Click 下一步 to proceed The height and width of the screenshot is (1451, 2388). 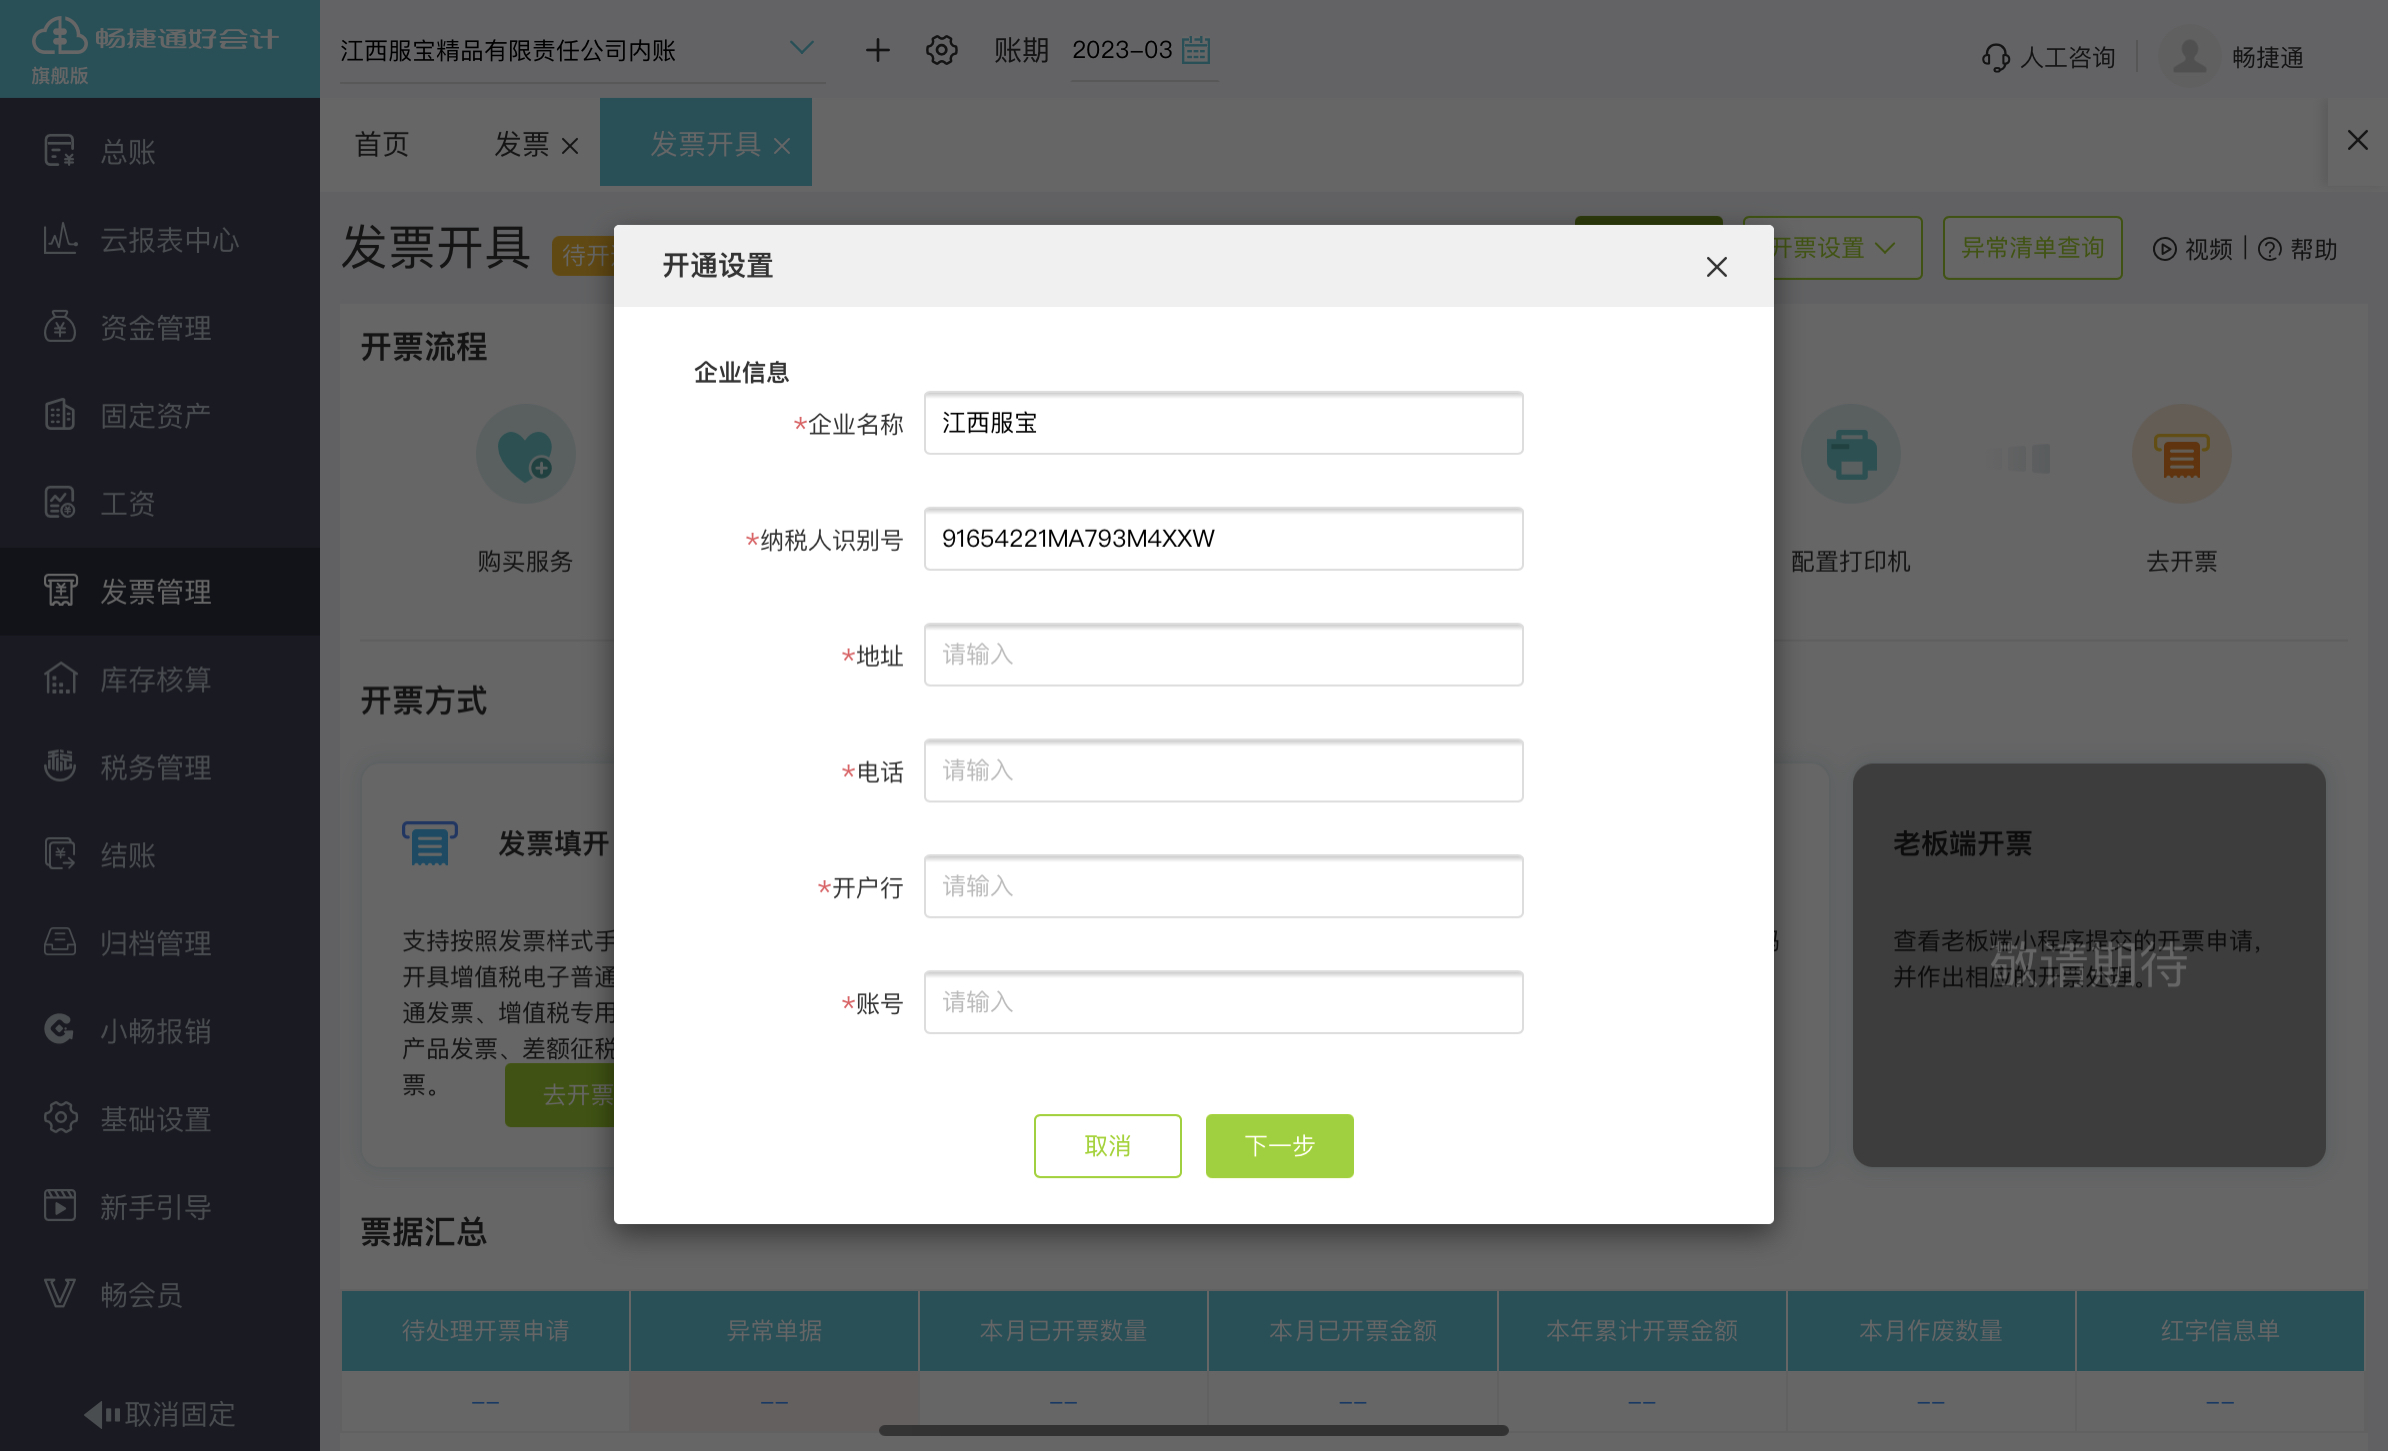1279,1144
